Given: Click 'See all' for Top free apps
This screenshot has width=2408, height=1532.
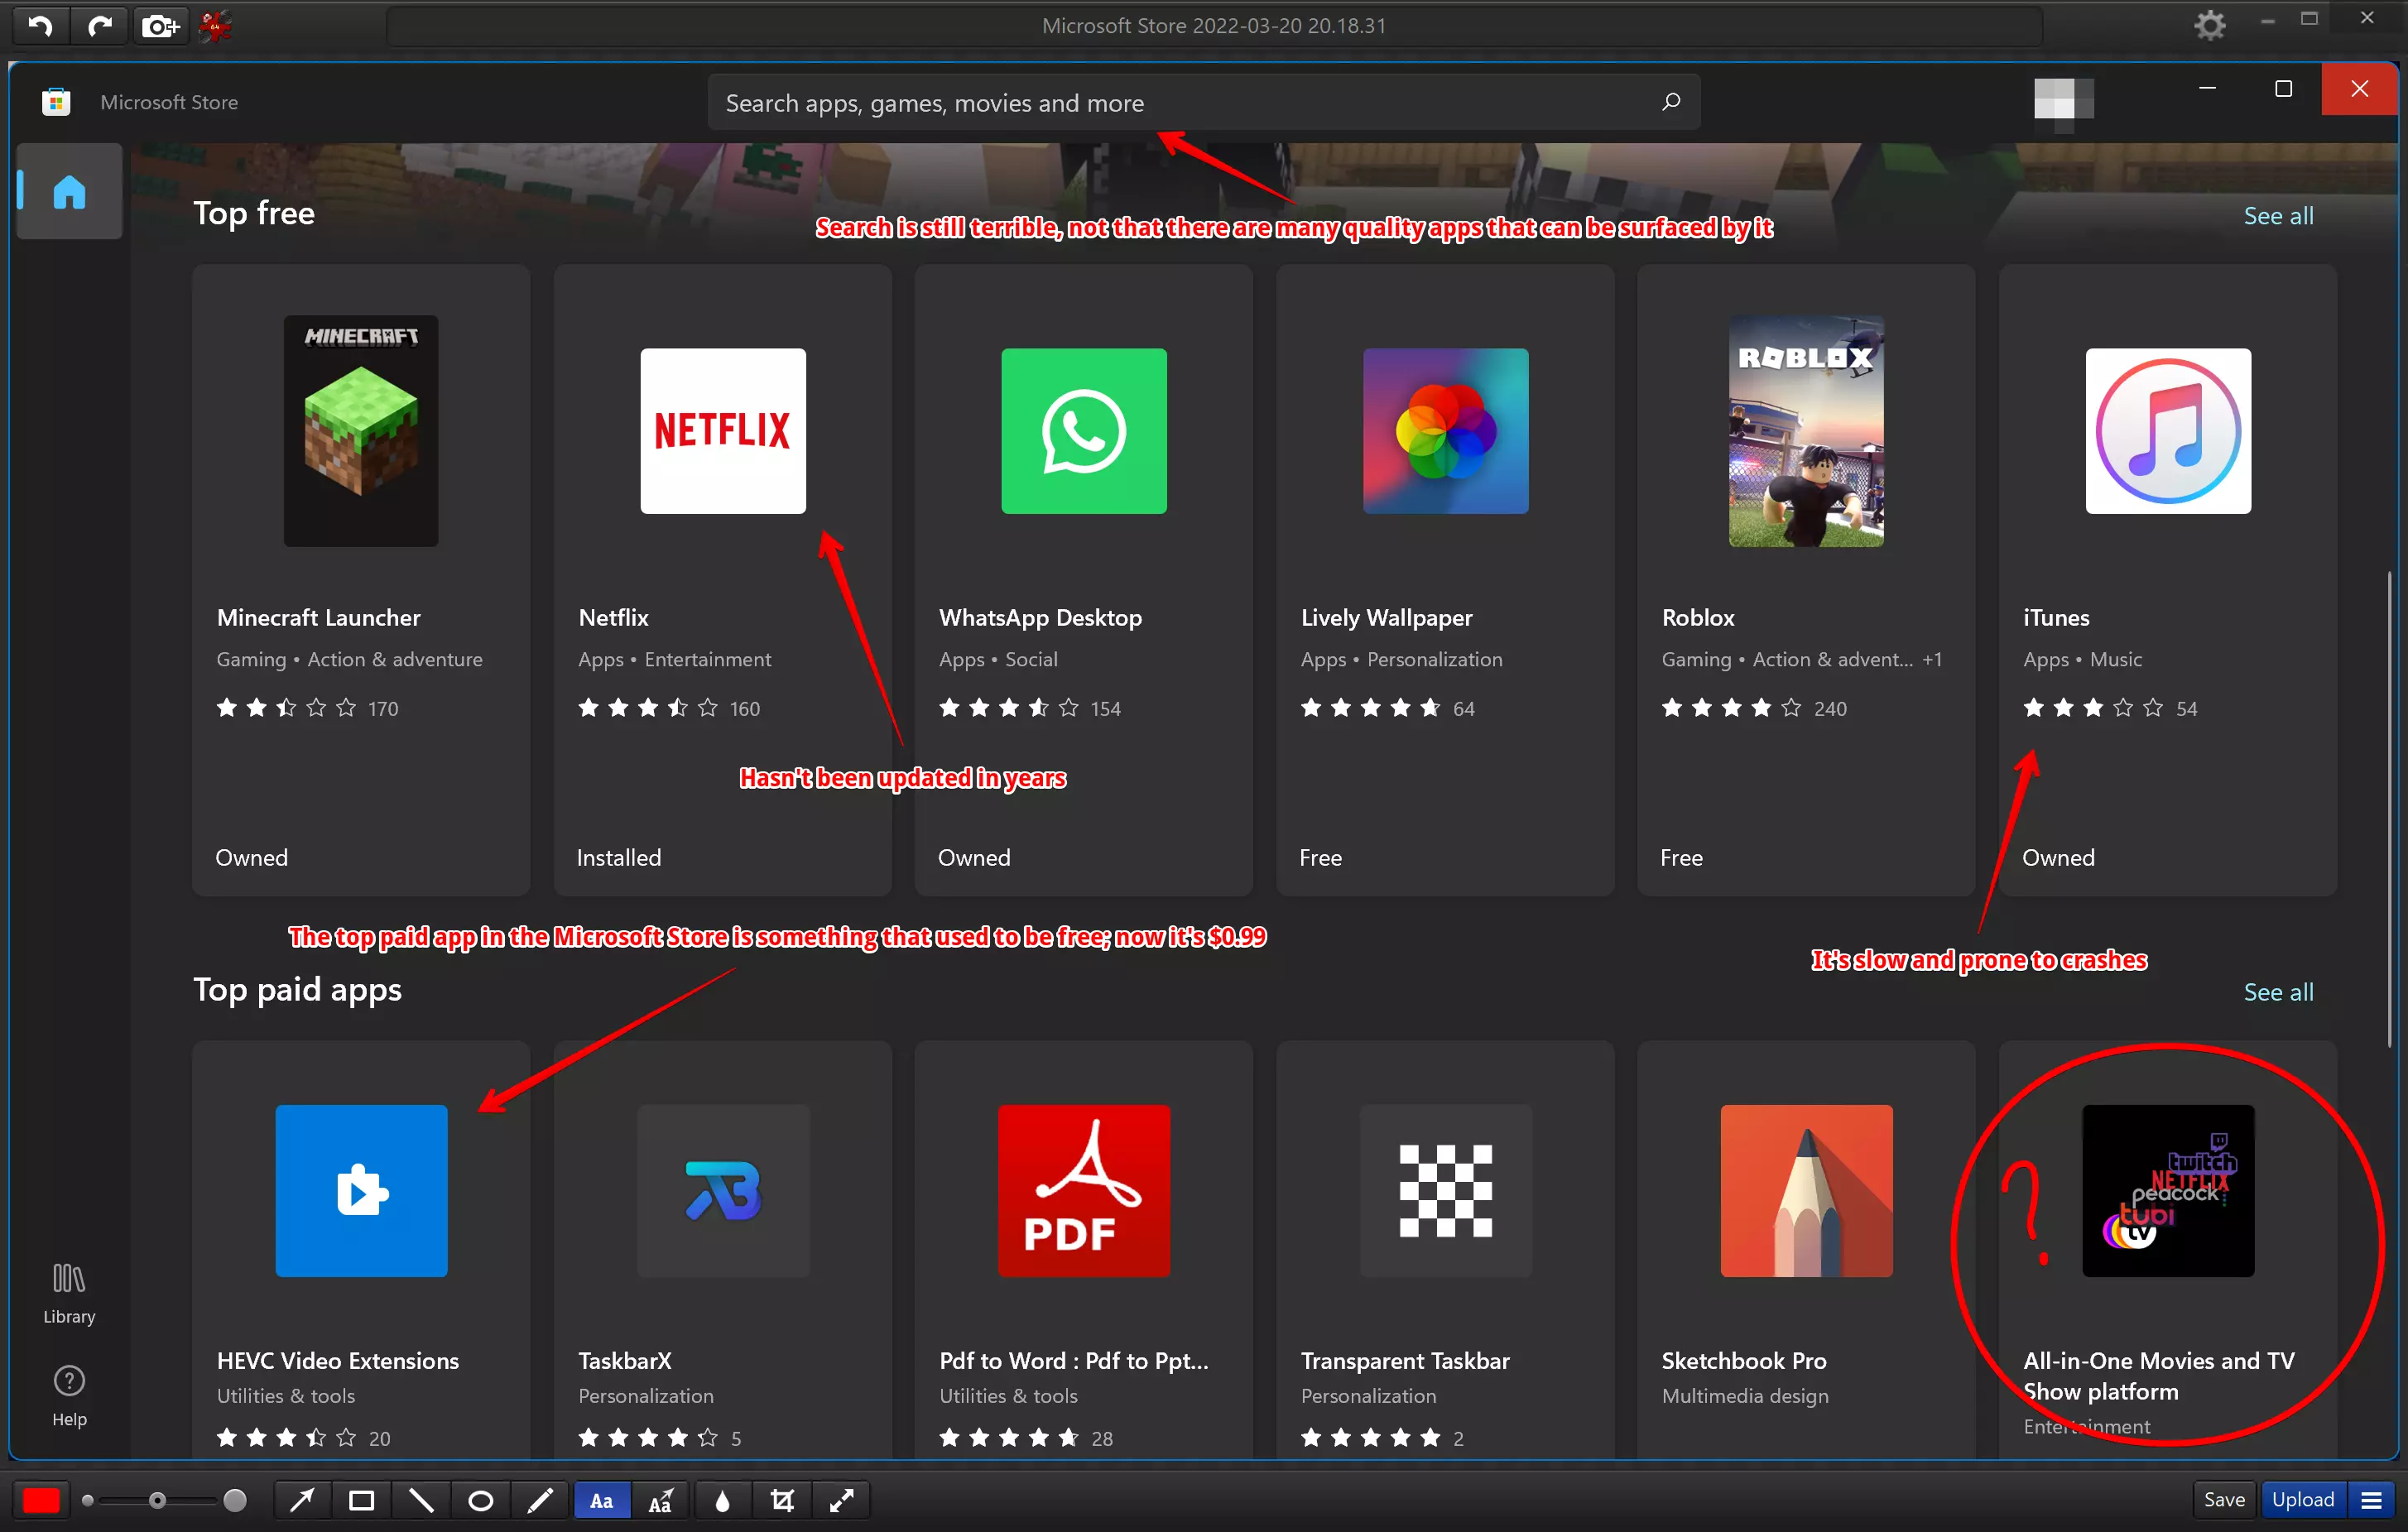Looking at the screenshot, I should pos(2276,214).
